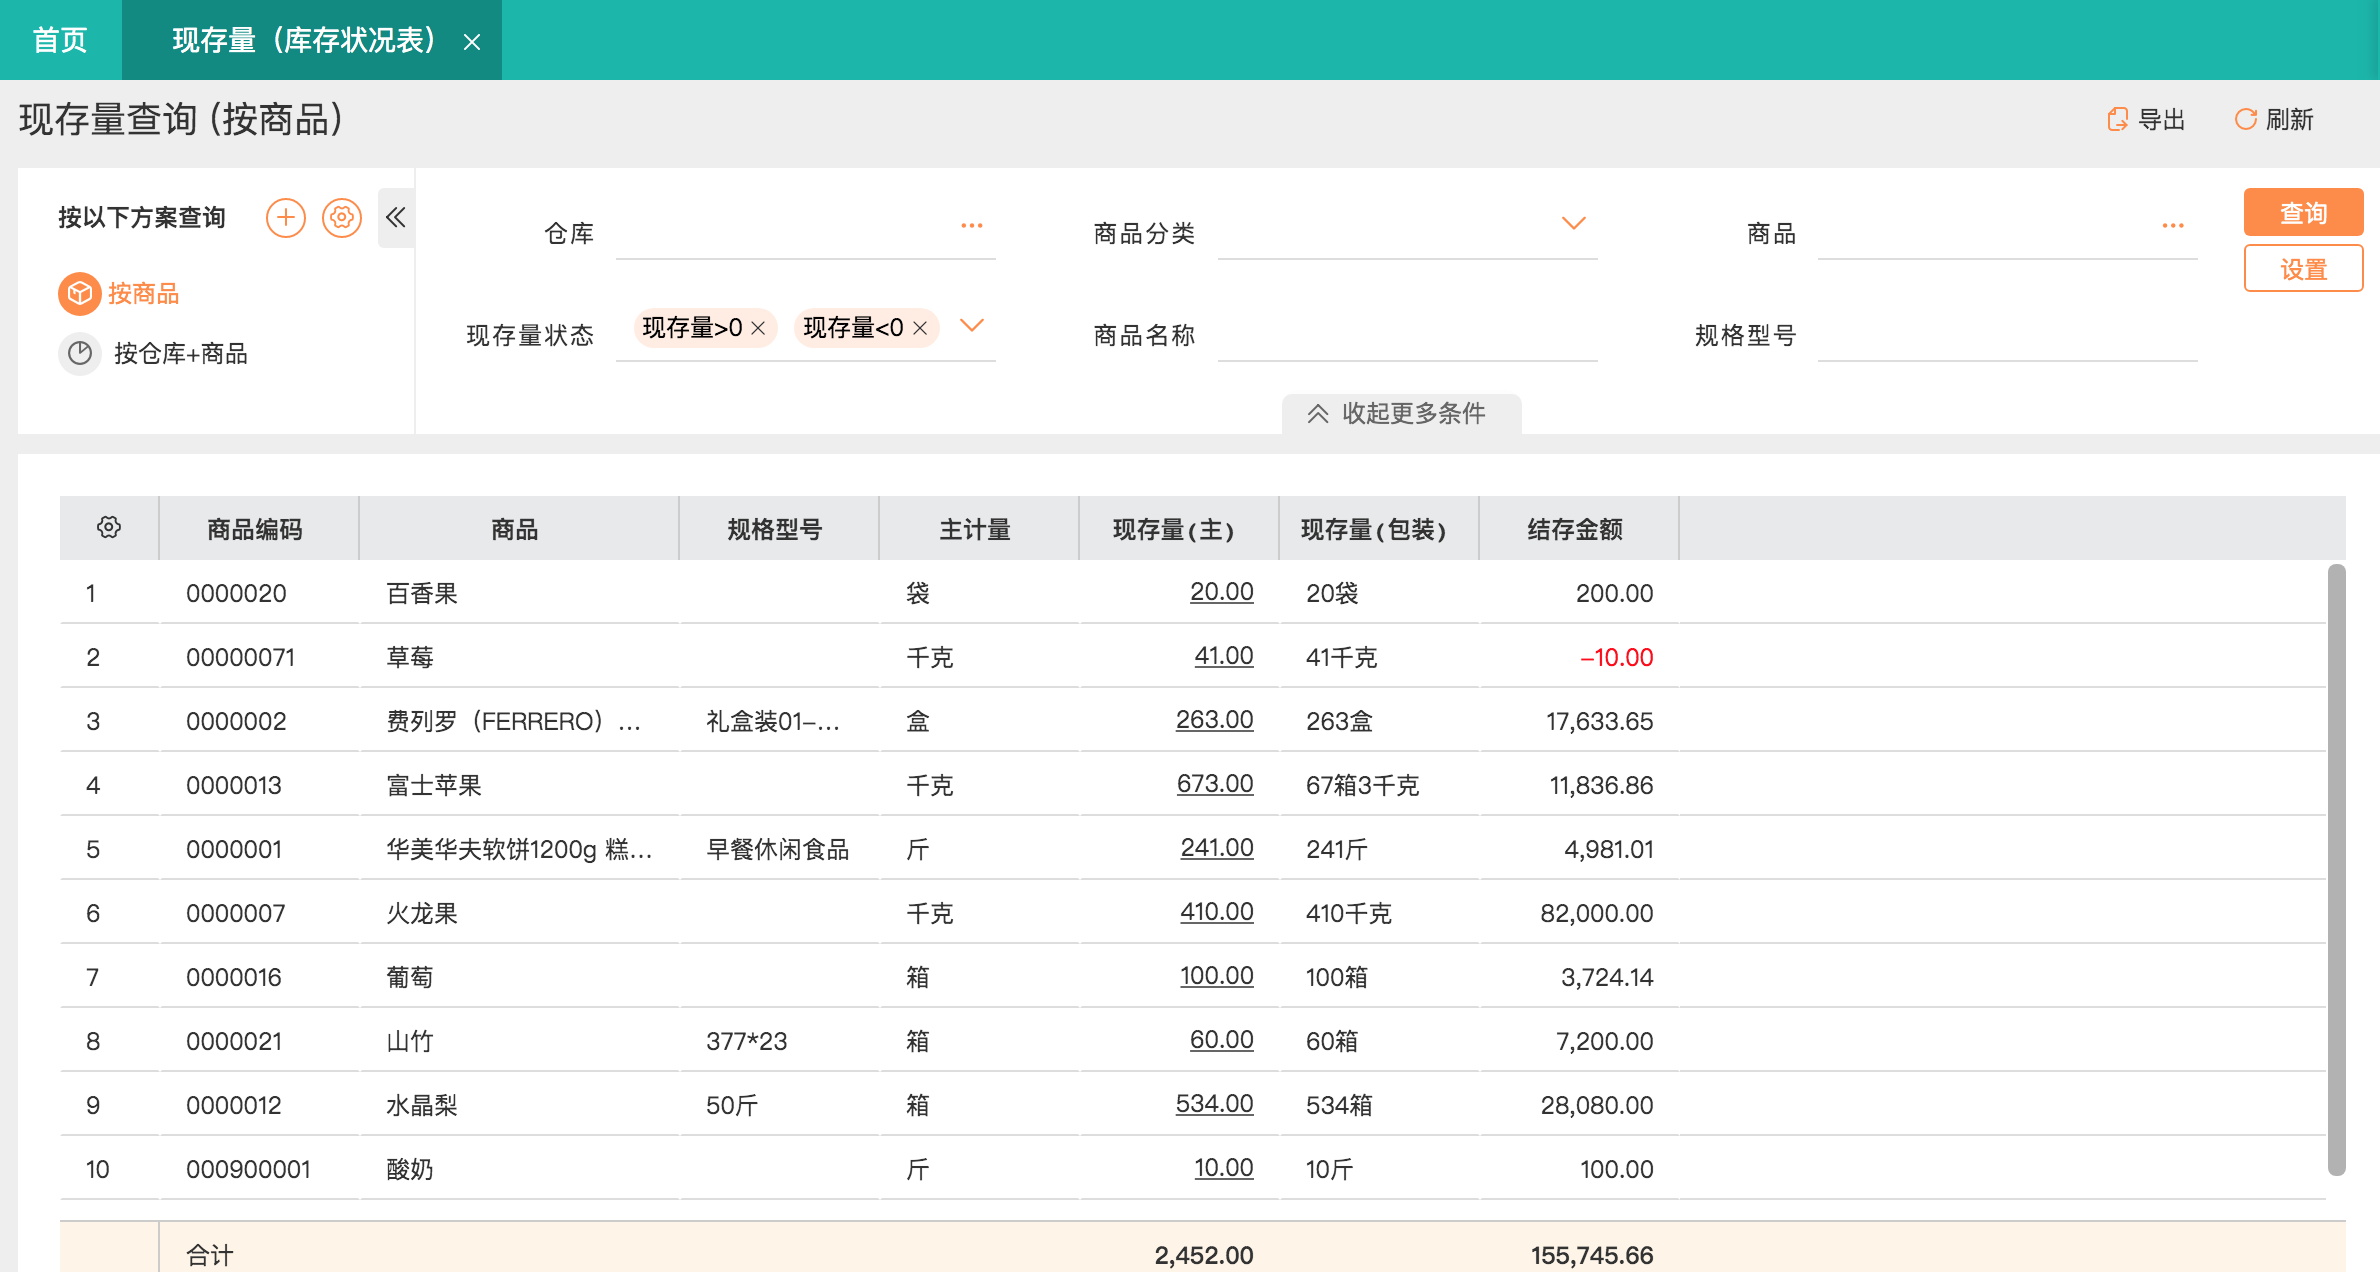Screen dimensions: 2380x1272
Task: Remove the 现存量<0 filter tag
Action: tap(916, 327)
